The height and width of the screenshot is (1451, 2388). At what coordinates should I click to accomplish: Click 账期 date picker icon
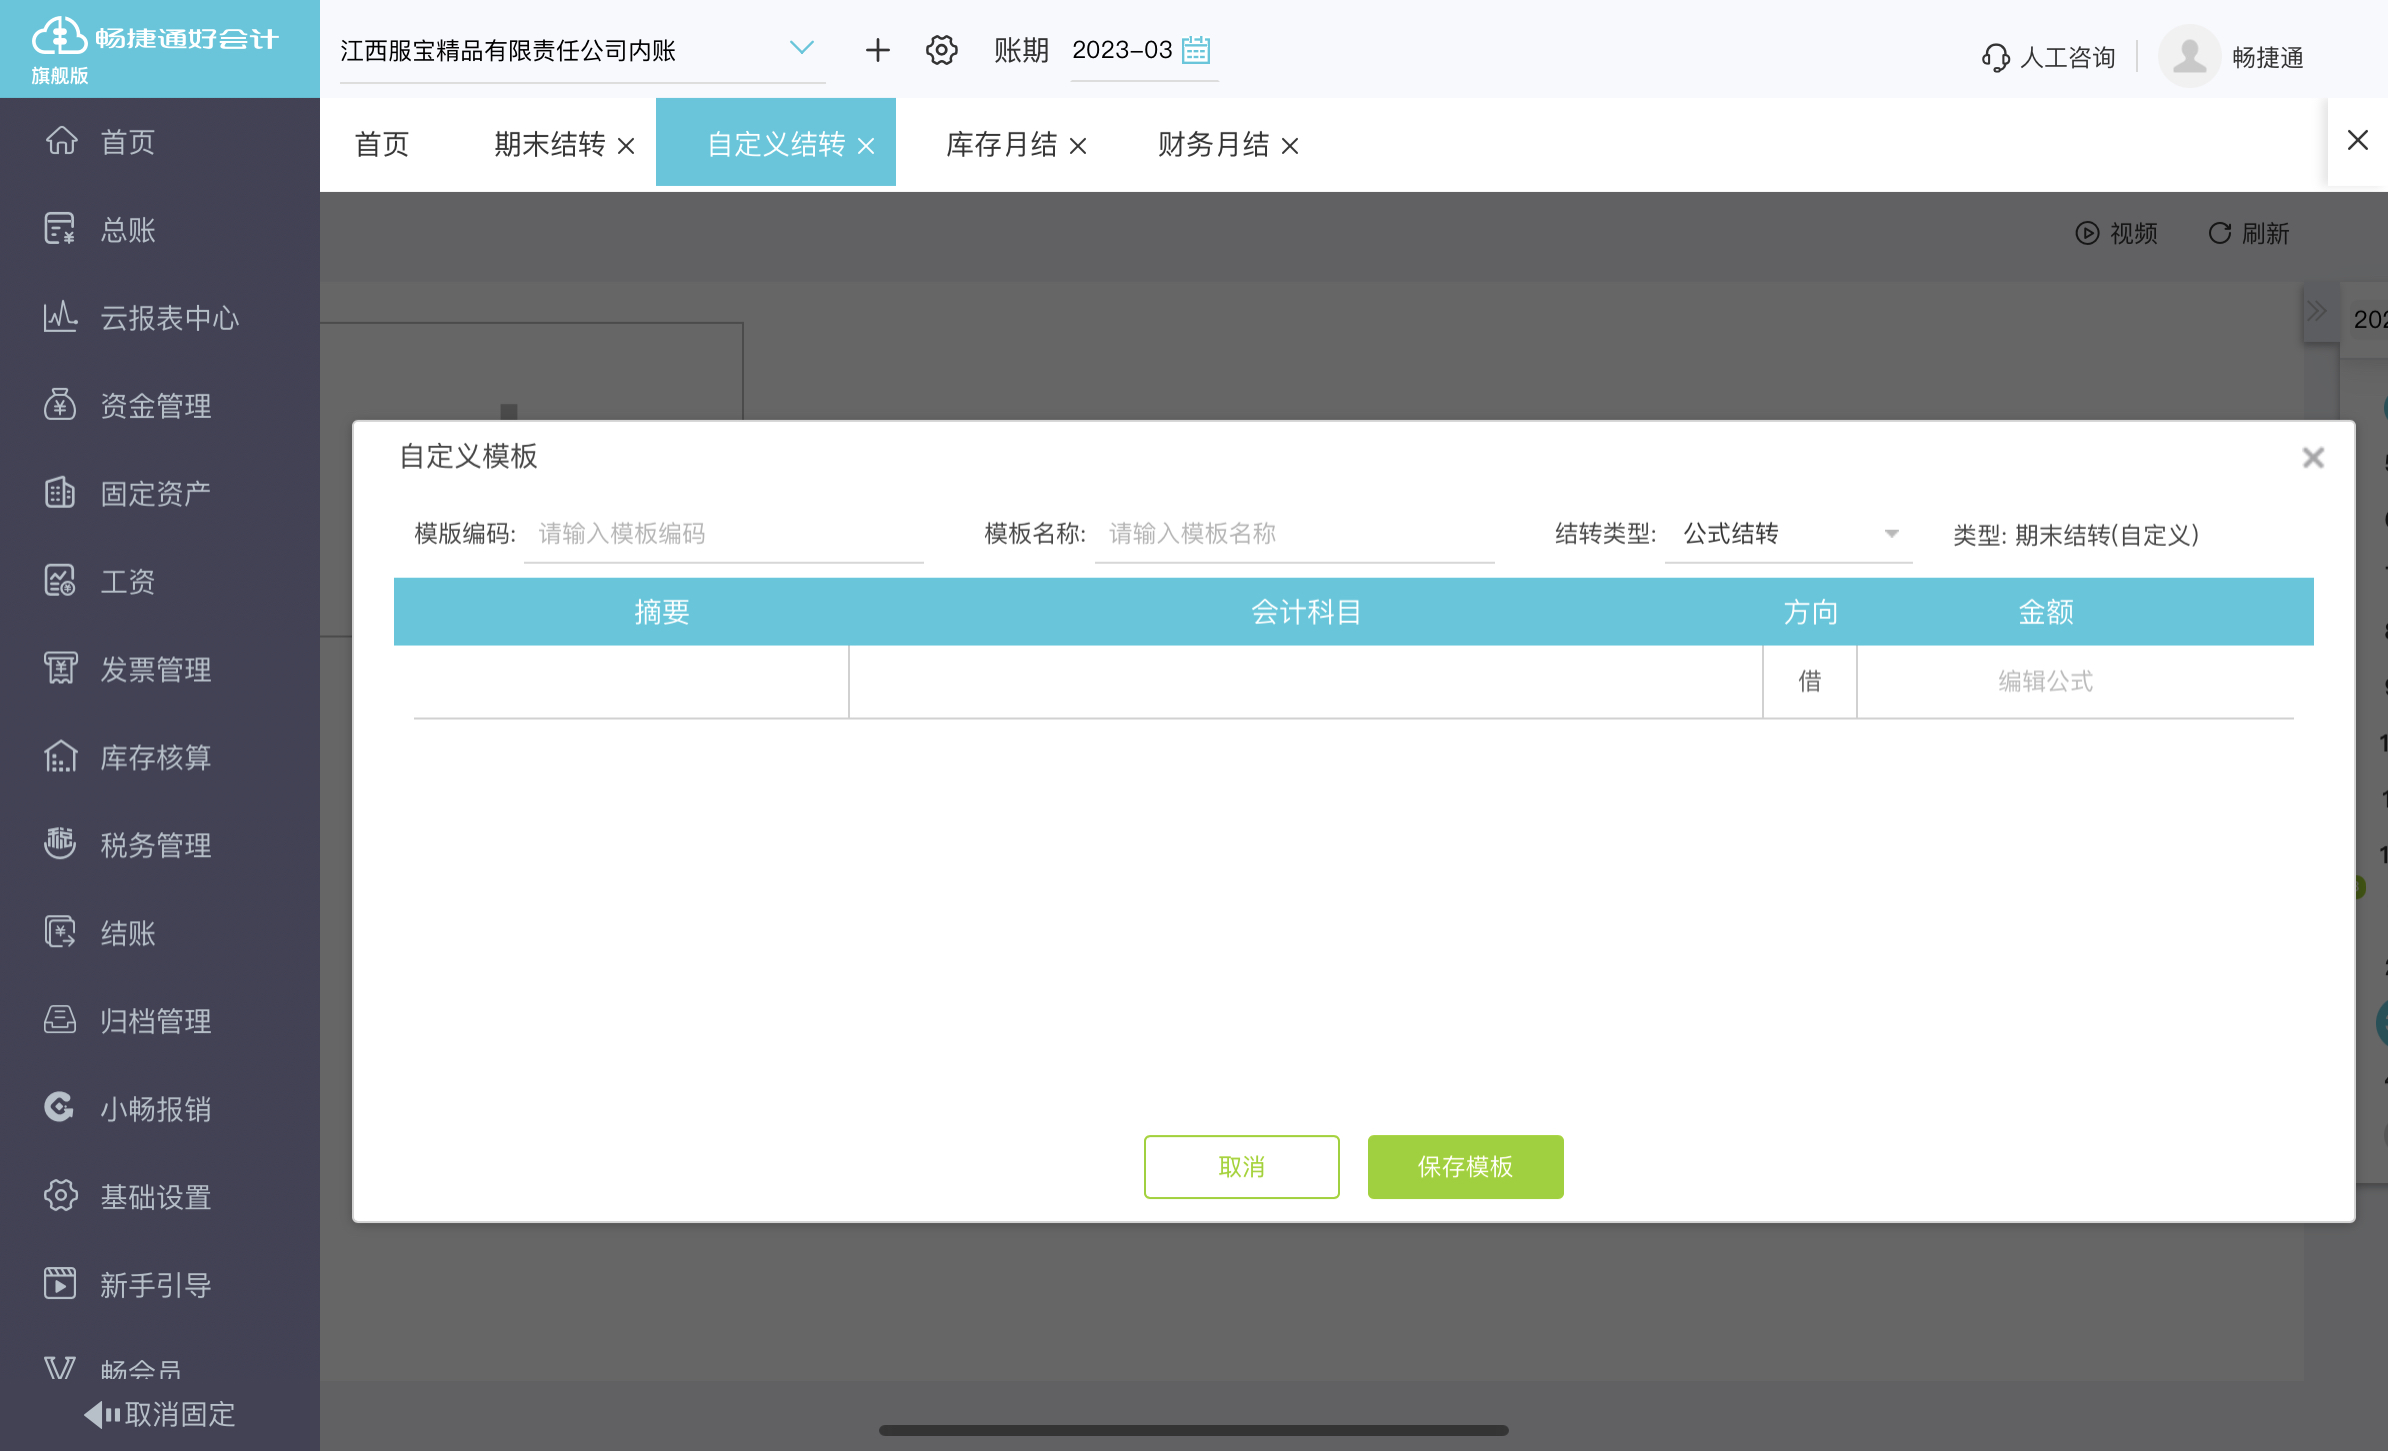coord(1196,49)
